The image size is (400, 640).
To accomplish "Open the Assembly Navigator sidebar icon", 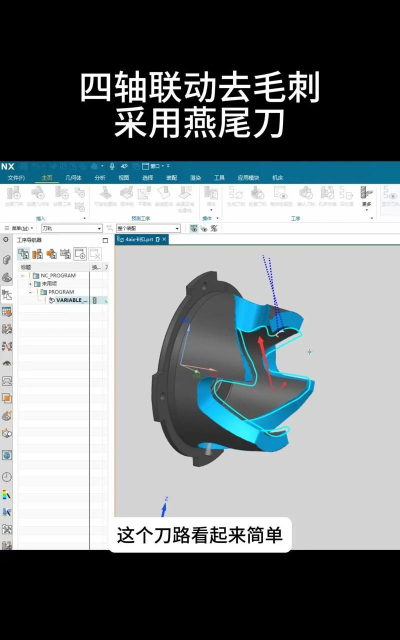I will click(7, 260).
